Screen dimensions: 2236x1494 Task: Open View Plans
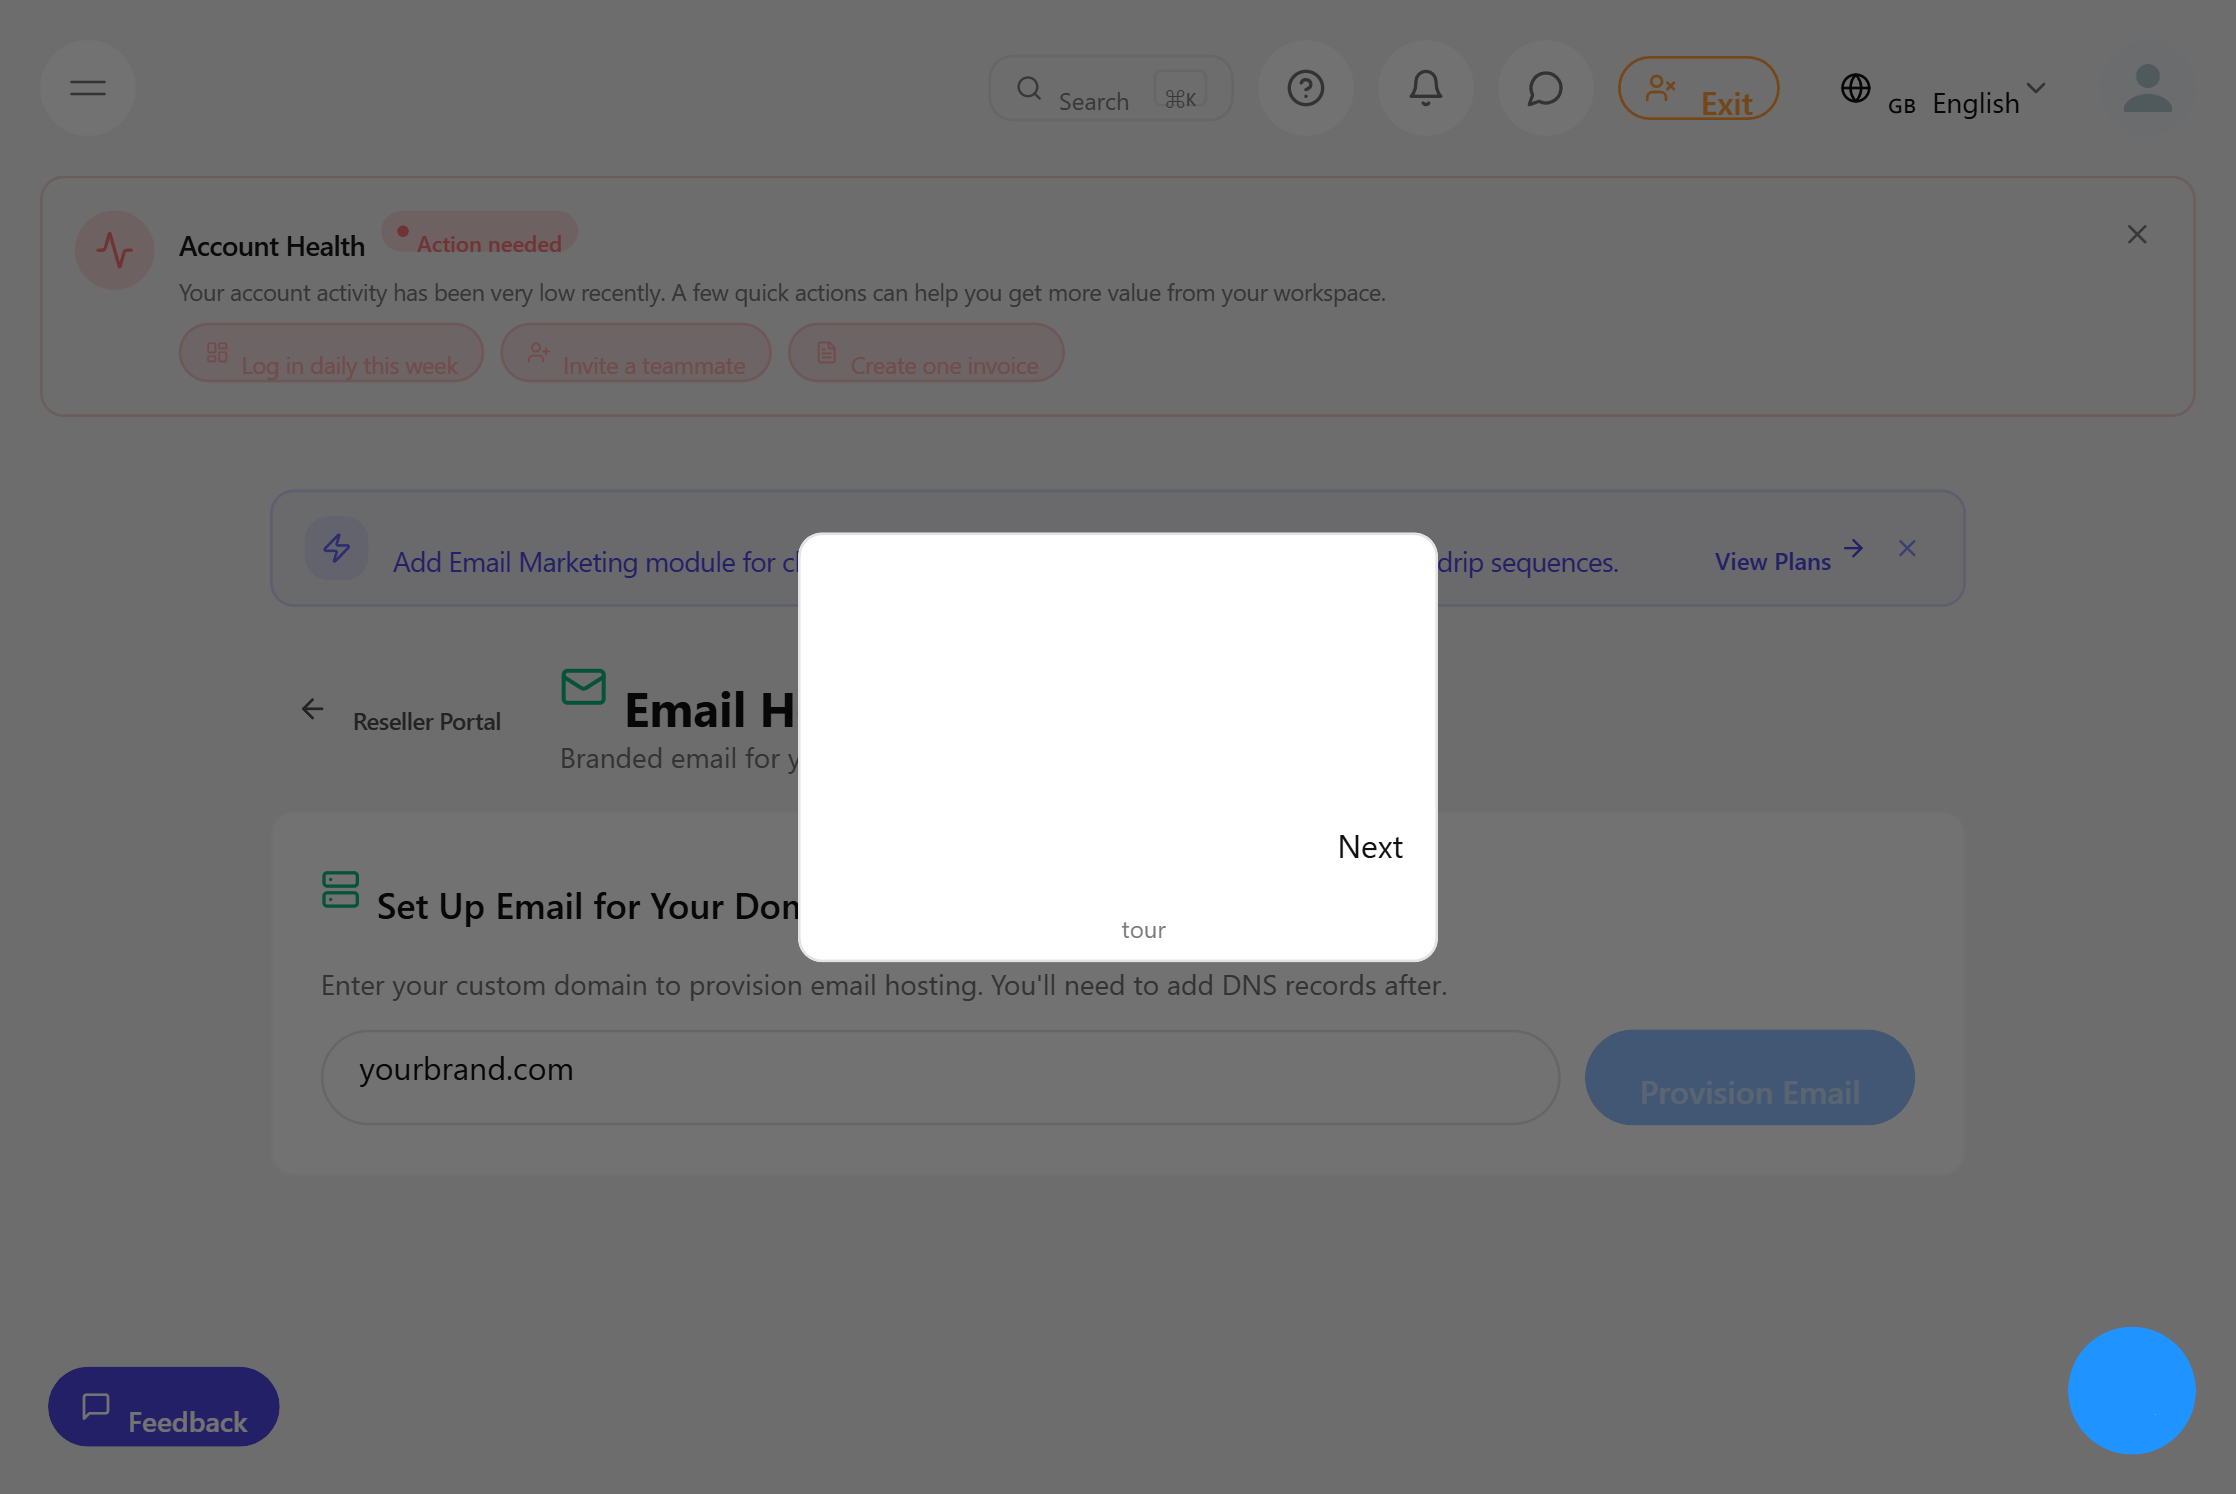[1773, 561]
